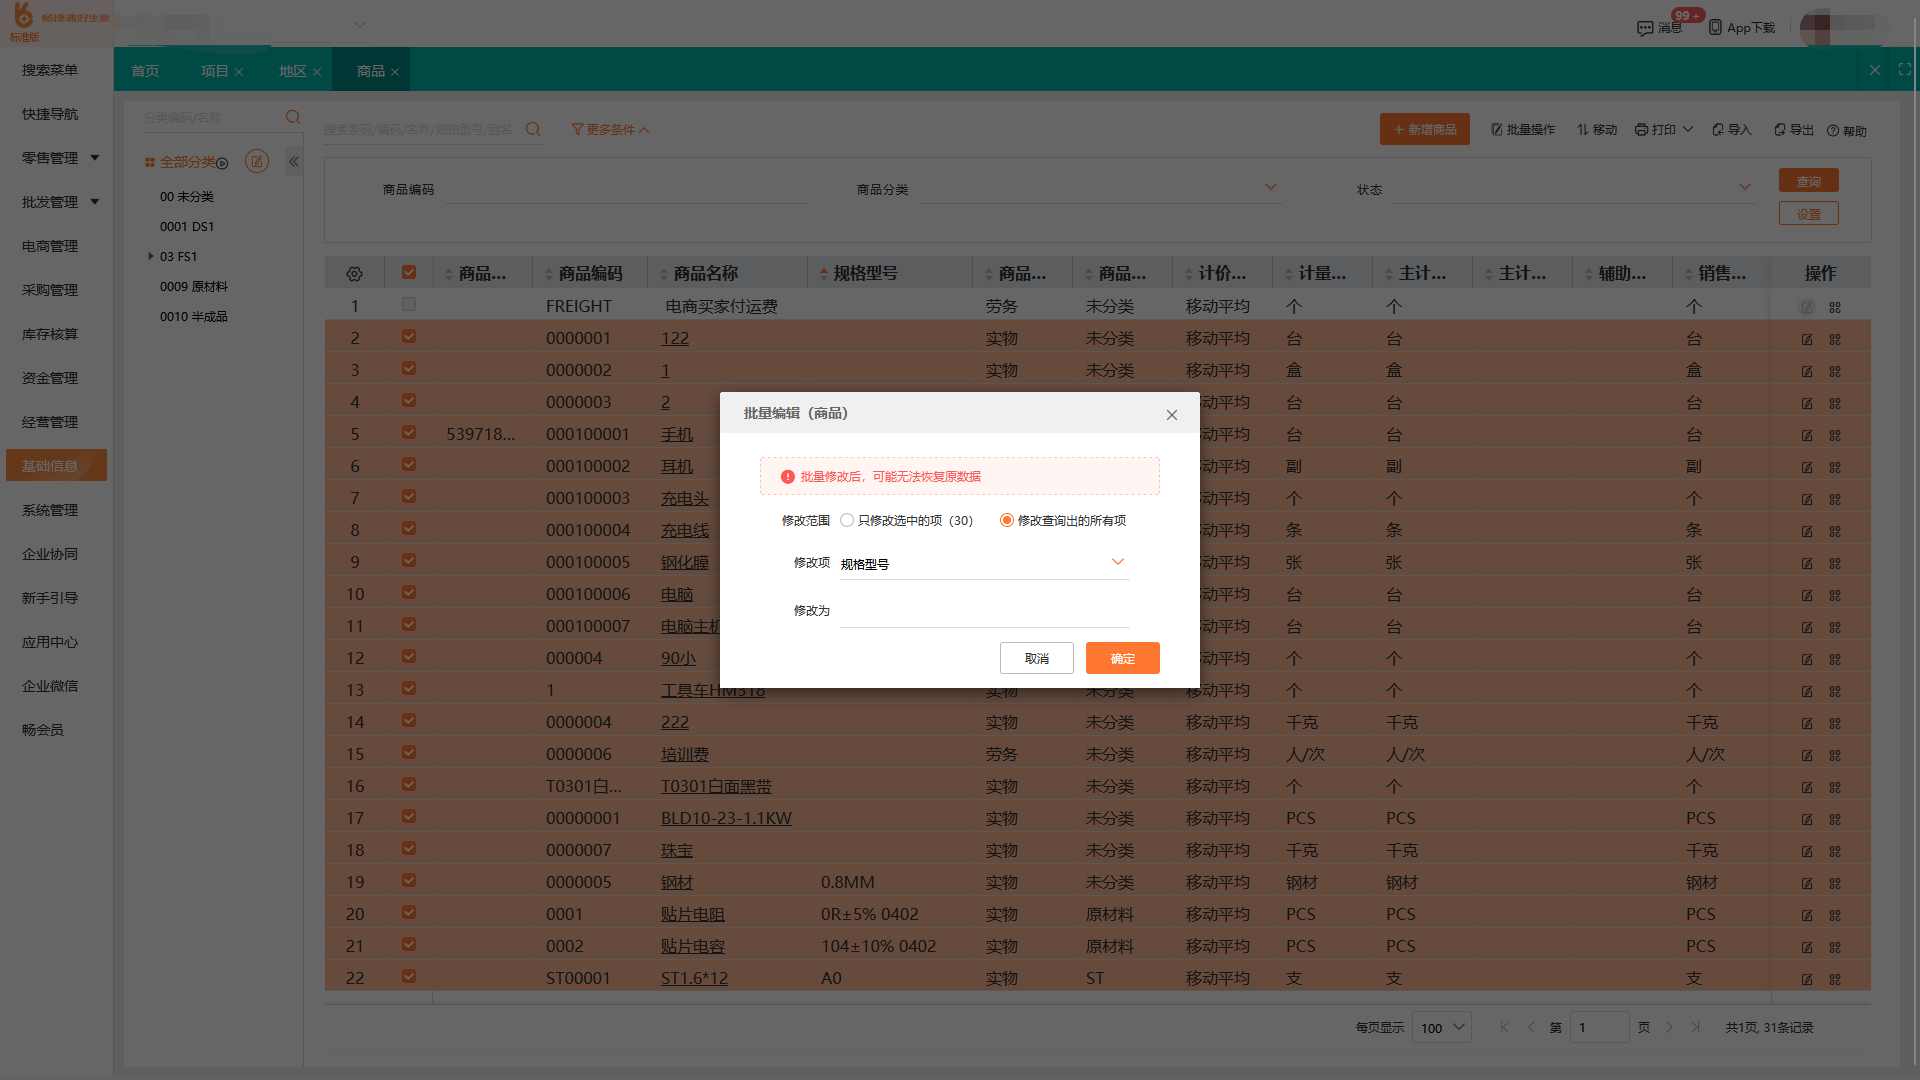This screenshot has height=1080, width=1920.
Task: Expand 修改项 规格型号 dropdown
Action: [1116, 563]
